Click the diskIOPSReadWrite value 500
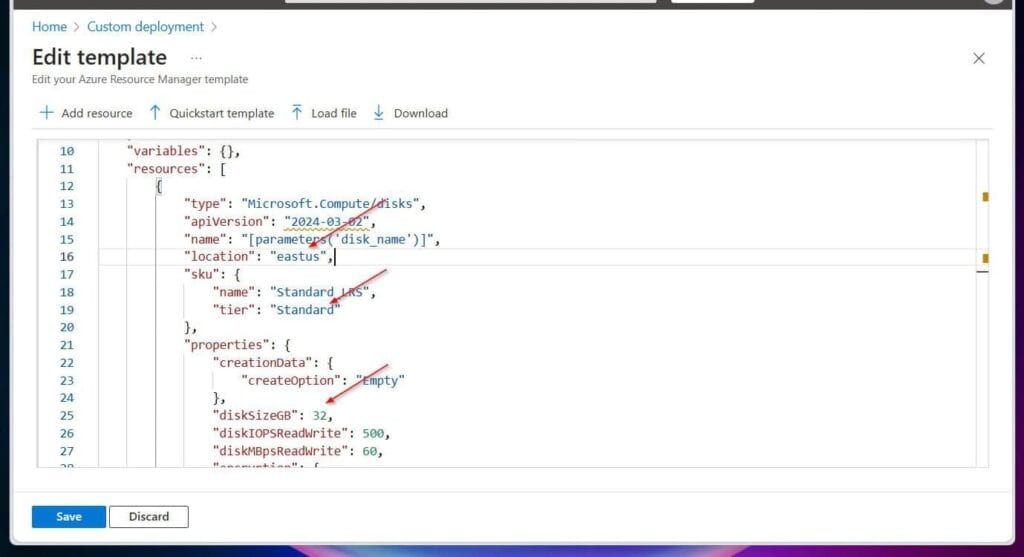 [373, 434]
